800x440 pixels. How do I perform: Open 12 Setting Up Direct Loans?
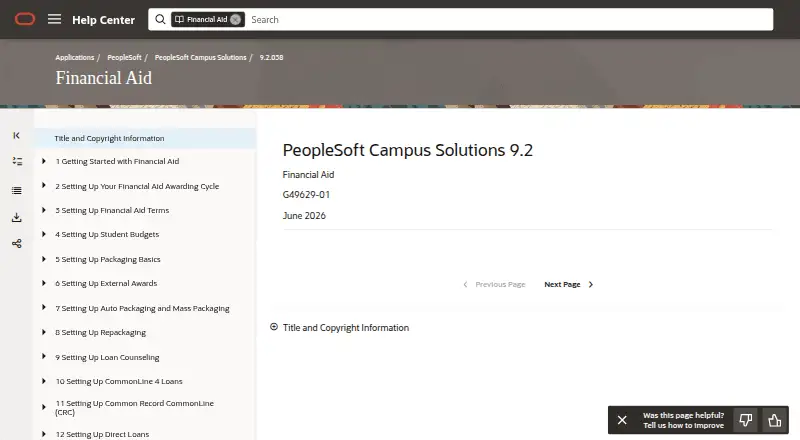[x=102, y=434]
